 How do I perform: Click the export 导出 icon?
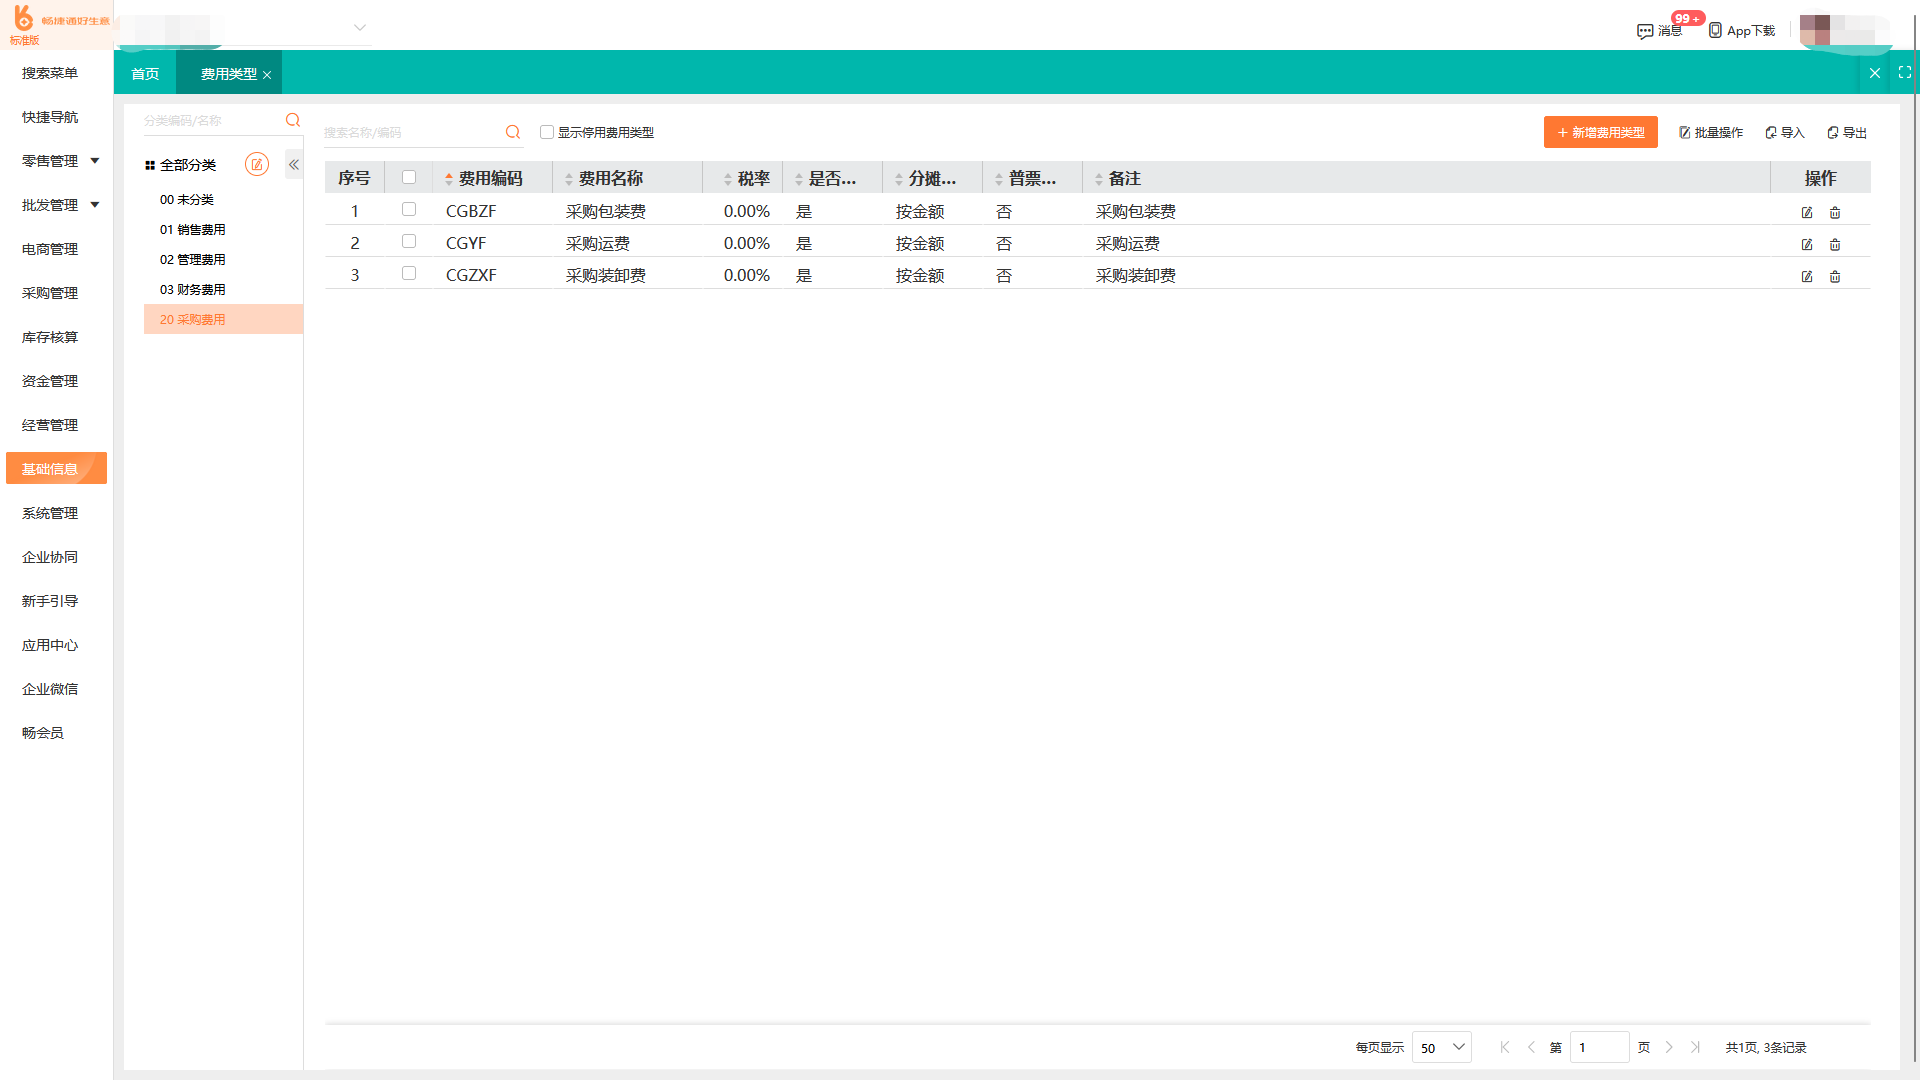pos(1846,131)
